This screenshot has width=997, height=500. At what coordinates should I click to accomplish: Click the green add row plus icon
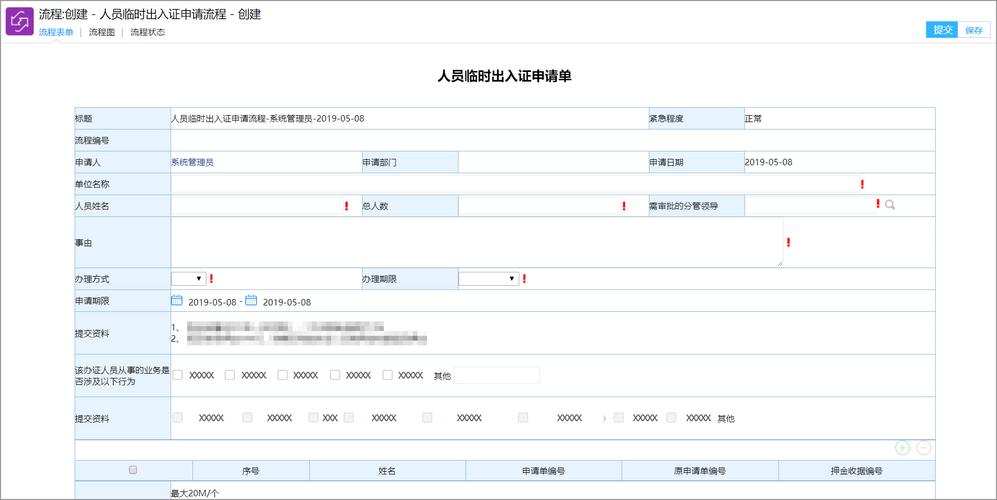pos(902,448)
